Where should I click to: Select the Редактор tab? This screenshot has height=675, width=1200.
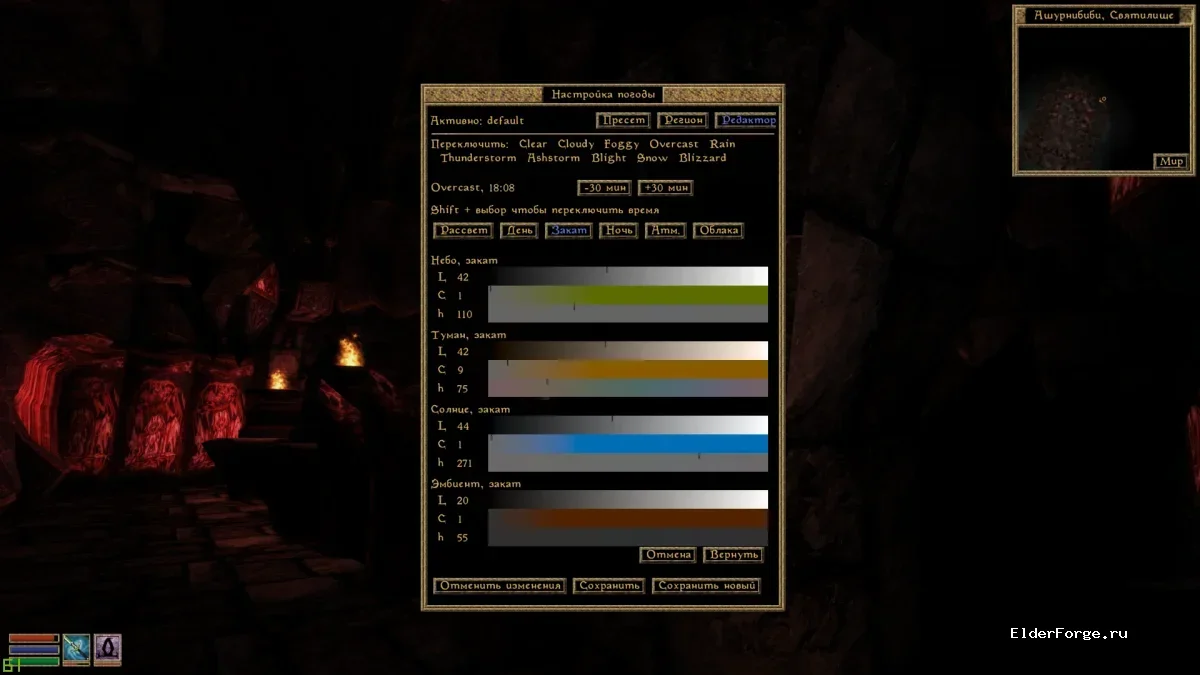click(x=746, y=120)
